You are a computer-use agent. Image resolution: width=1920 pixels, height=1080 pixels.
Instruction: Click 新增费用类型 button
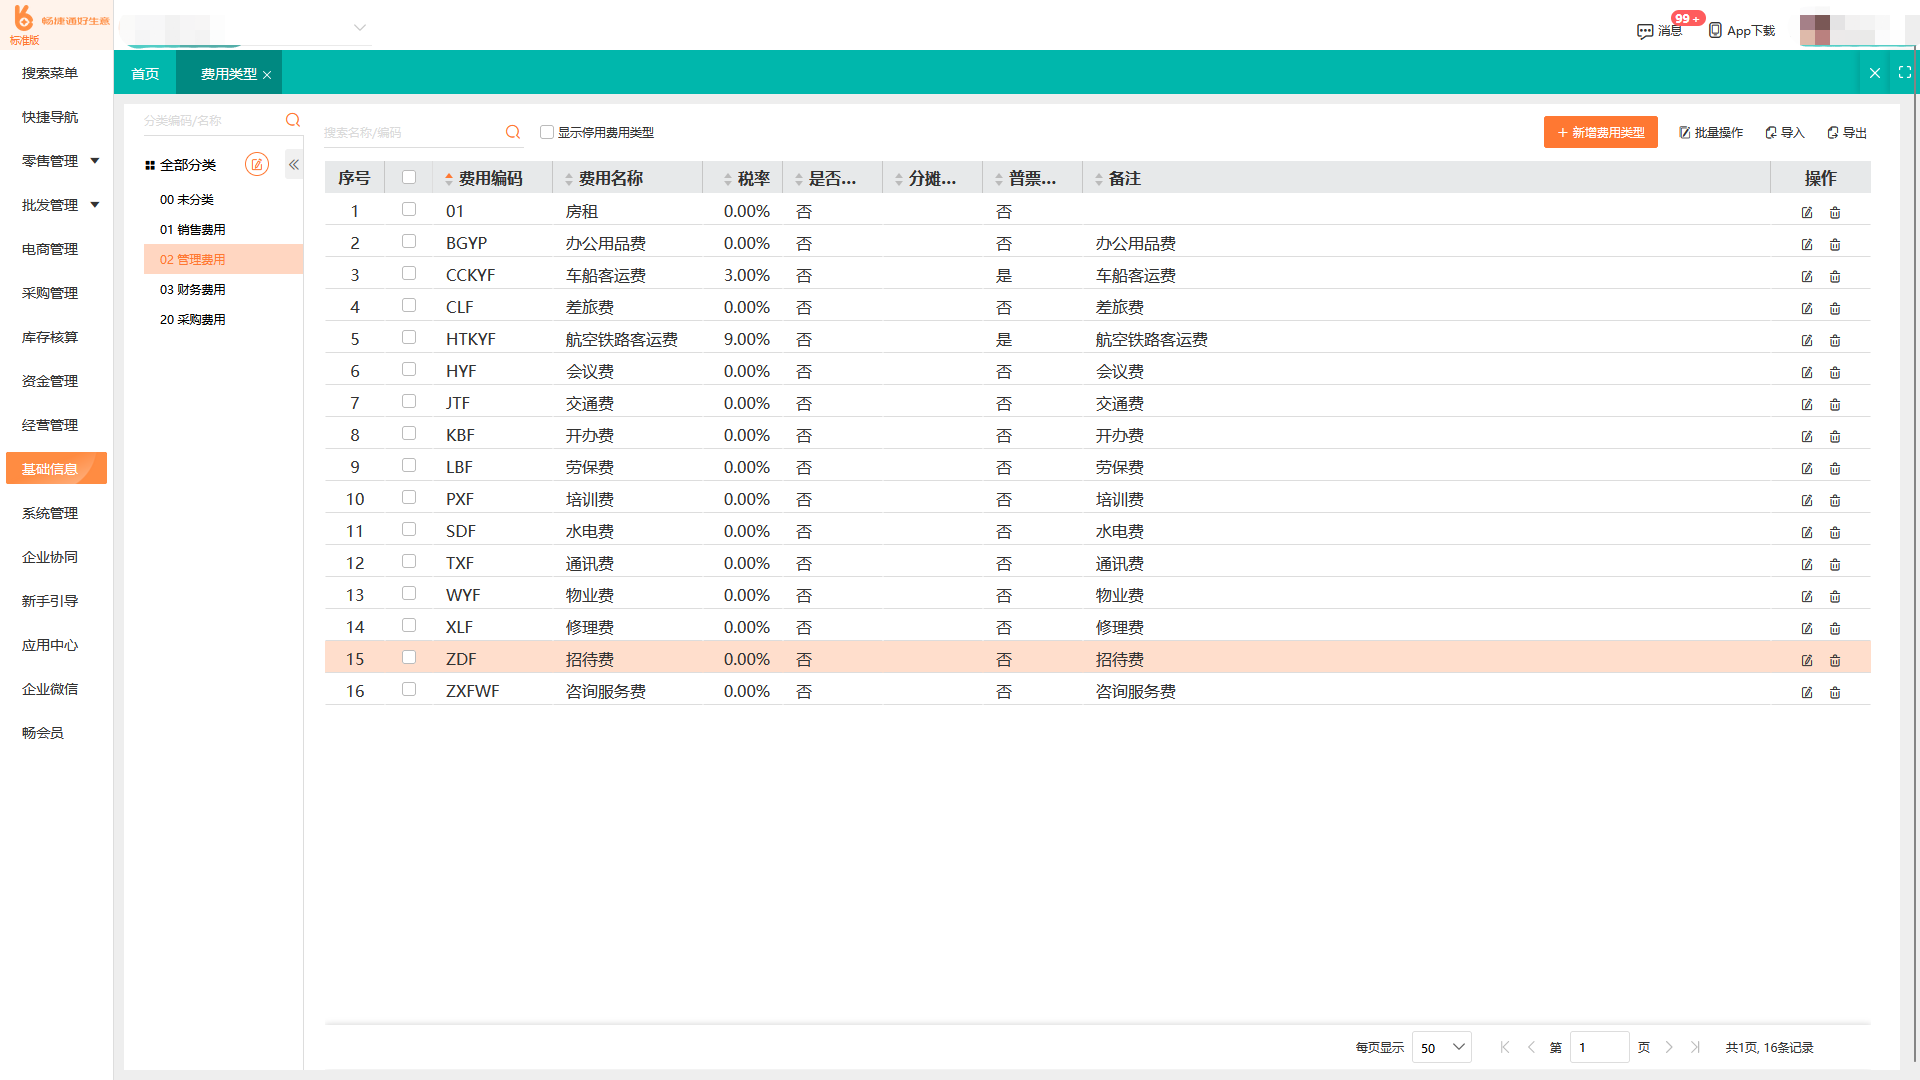1601,131
